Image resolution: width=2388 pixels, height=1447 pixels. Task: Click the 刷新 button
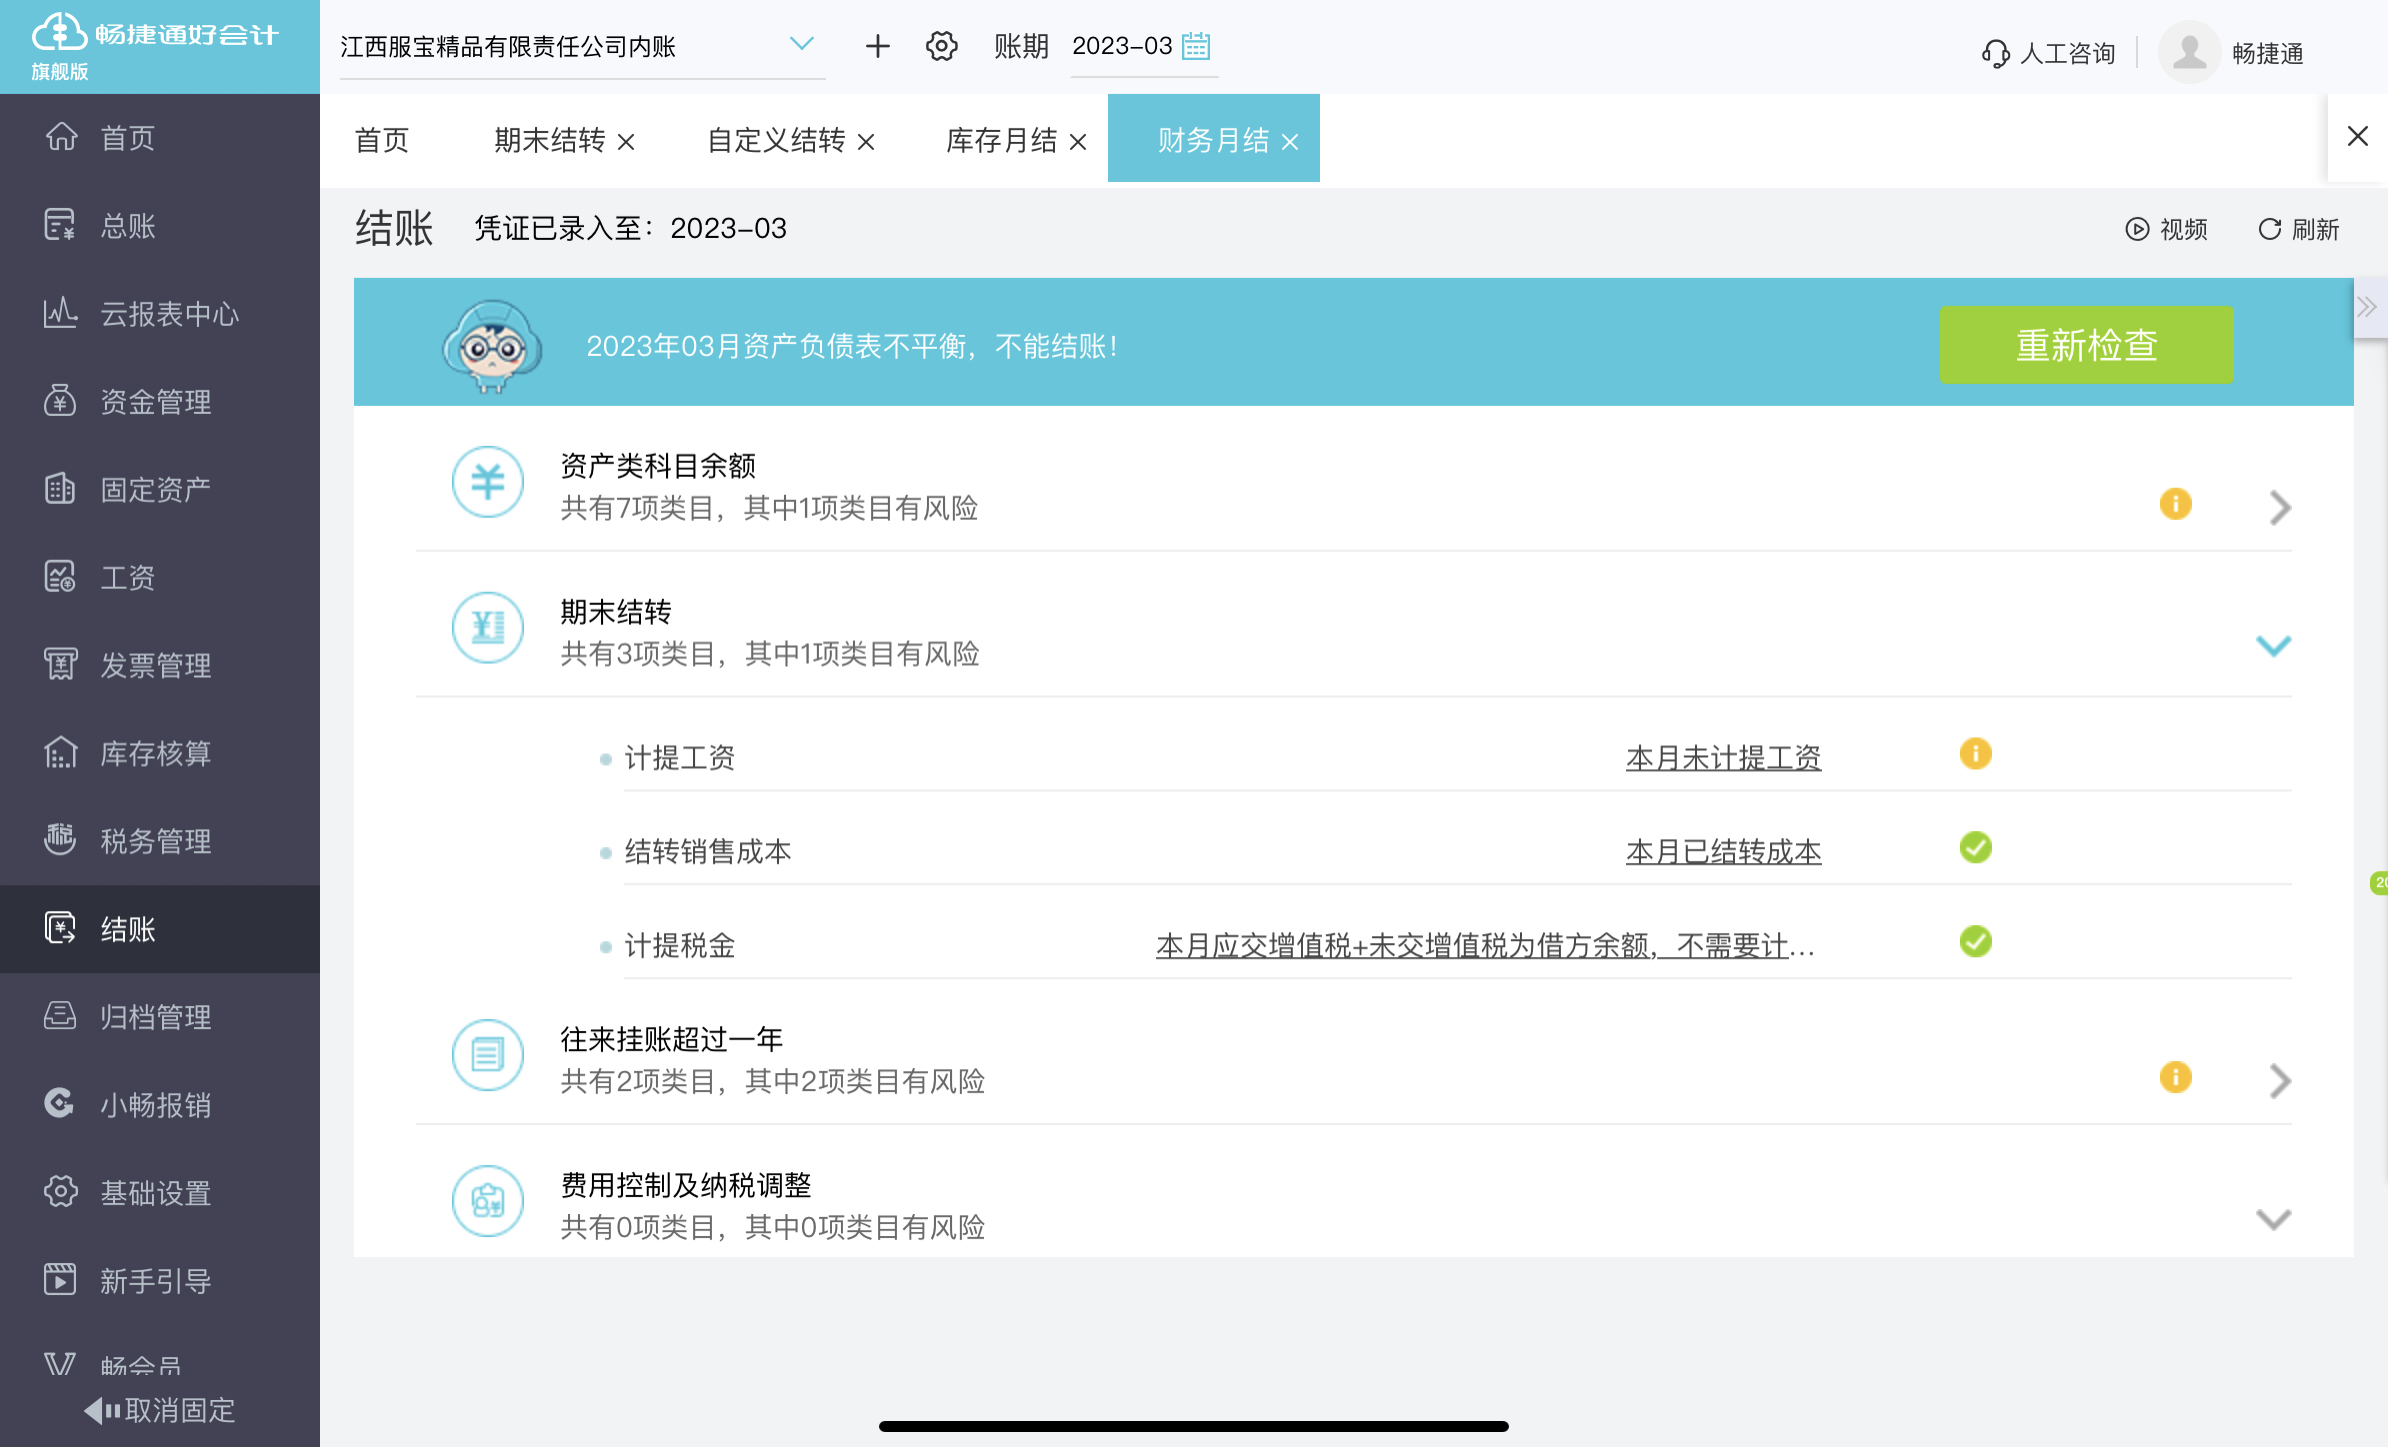[x=2301, y=225]
